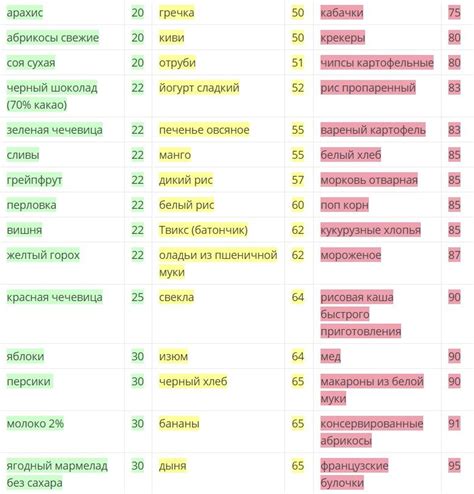Click 'вареный картофель' entry

coord(373,130)
